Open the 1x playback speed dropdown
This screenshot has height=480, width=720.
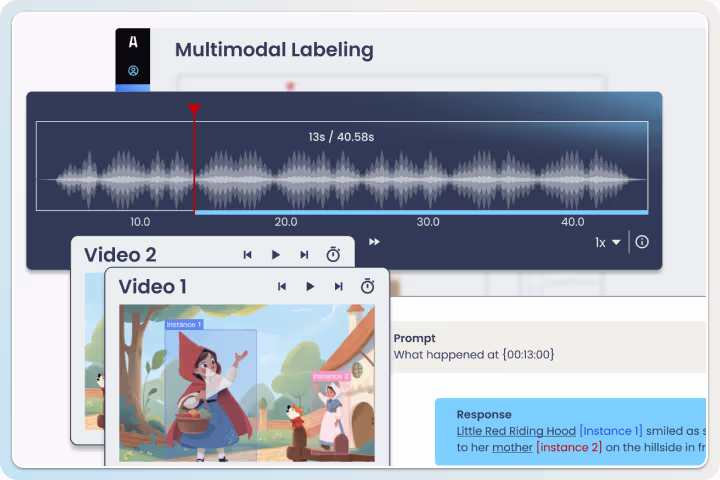click(608, 242)
